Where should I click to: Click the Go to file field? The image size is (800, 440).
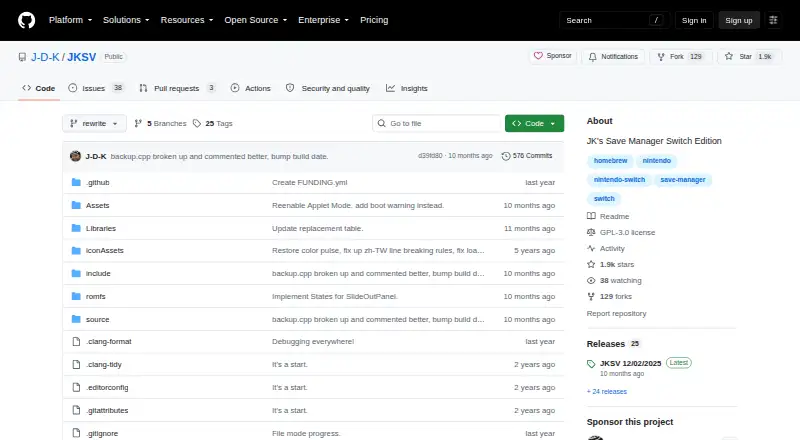click(x=437, y=124)
